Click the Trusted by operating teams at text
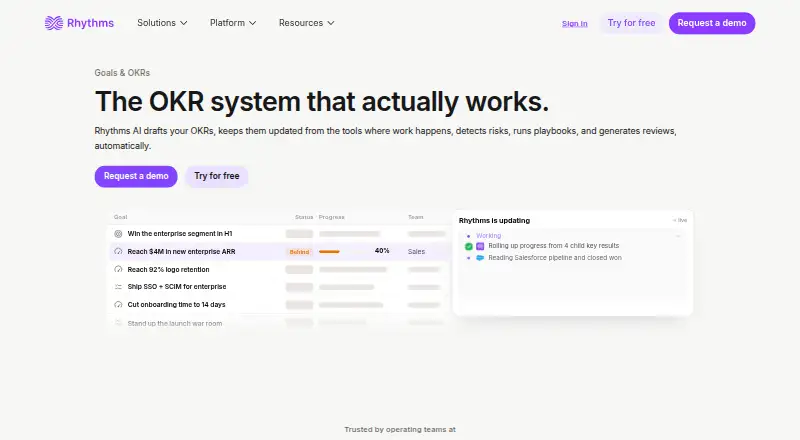Viewport: 800px width, 440px height. [400, 429]
